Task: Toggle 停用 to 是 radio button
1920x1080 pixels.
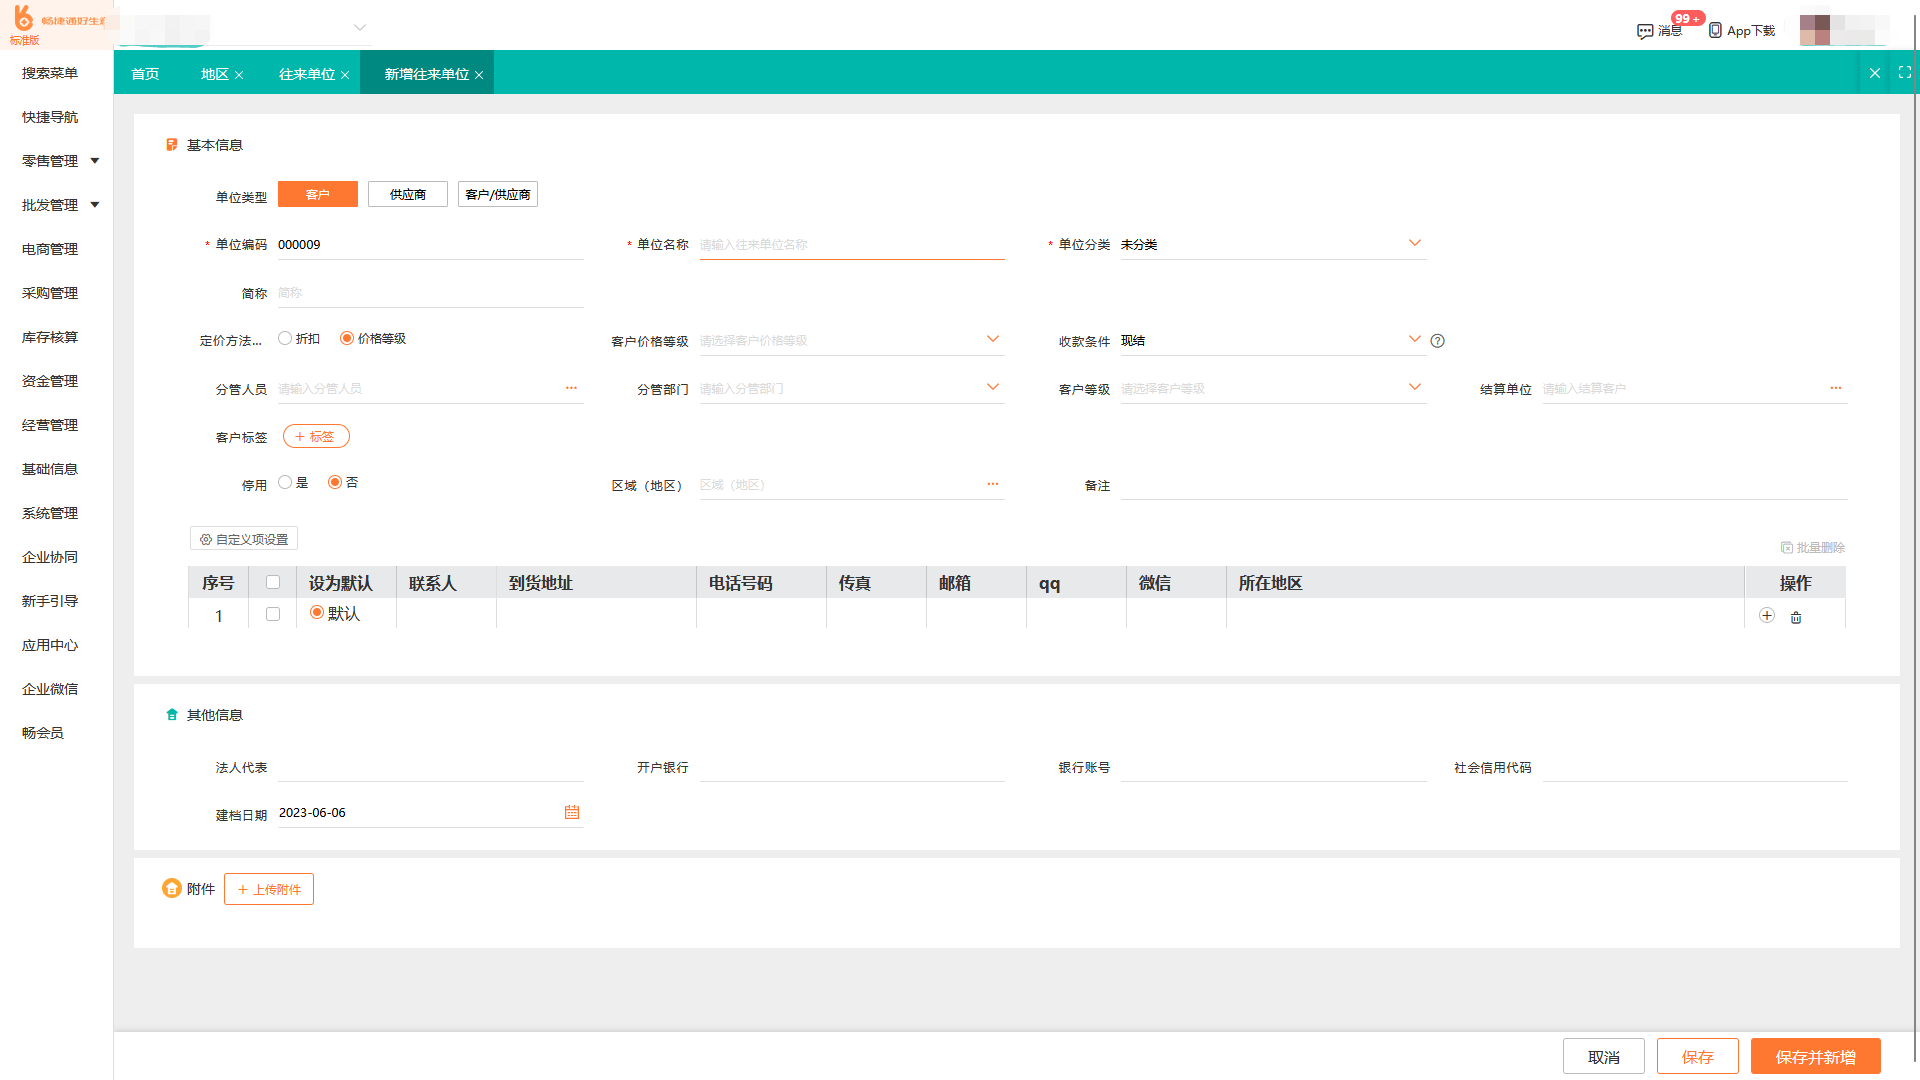Action: (286, 483)
